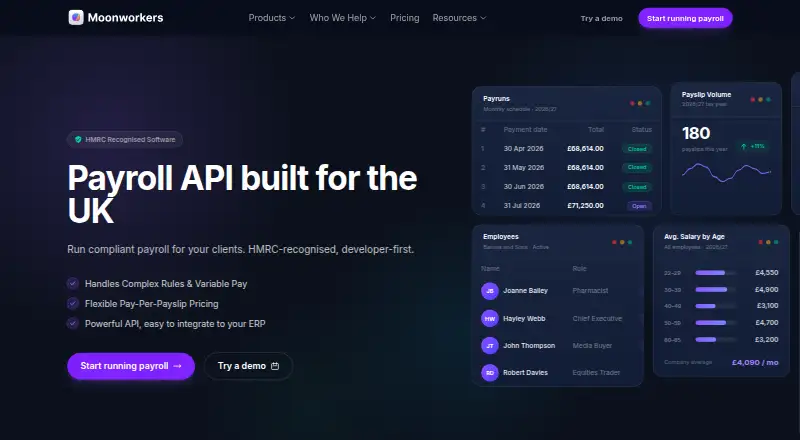Image resolution: width=800 pixels, height=440 pixels.
Task: Select the 31 Jul 2026 payrun date
Action: point(522,206)
